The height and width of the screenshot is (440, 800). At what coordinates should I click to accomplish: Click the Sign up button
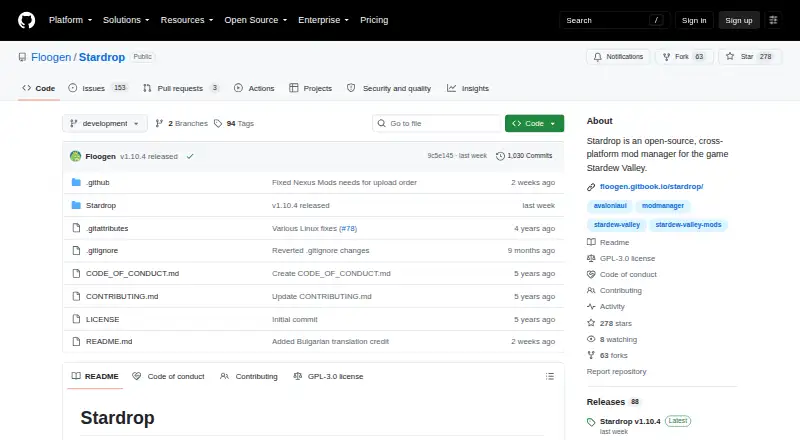(739, 20)
